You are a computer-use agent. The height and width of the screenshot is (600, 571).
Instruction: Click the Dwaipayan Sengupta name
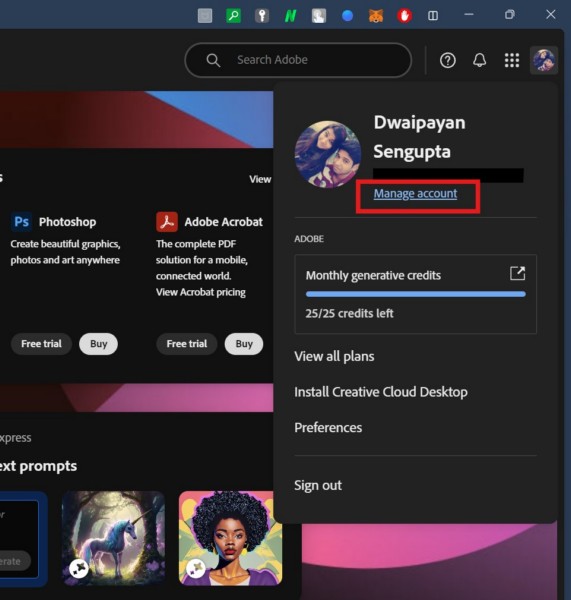point(419,137)
